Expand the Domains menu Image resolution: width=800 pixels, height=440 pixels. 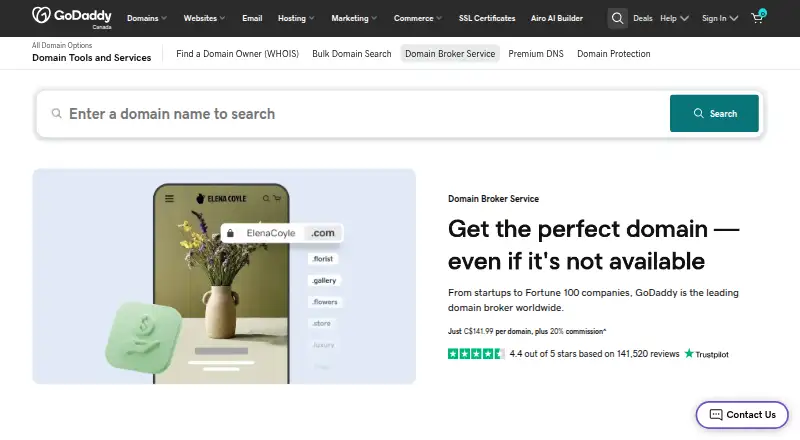coord(147,18)
